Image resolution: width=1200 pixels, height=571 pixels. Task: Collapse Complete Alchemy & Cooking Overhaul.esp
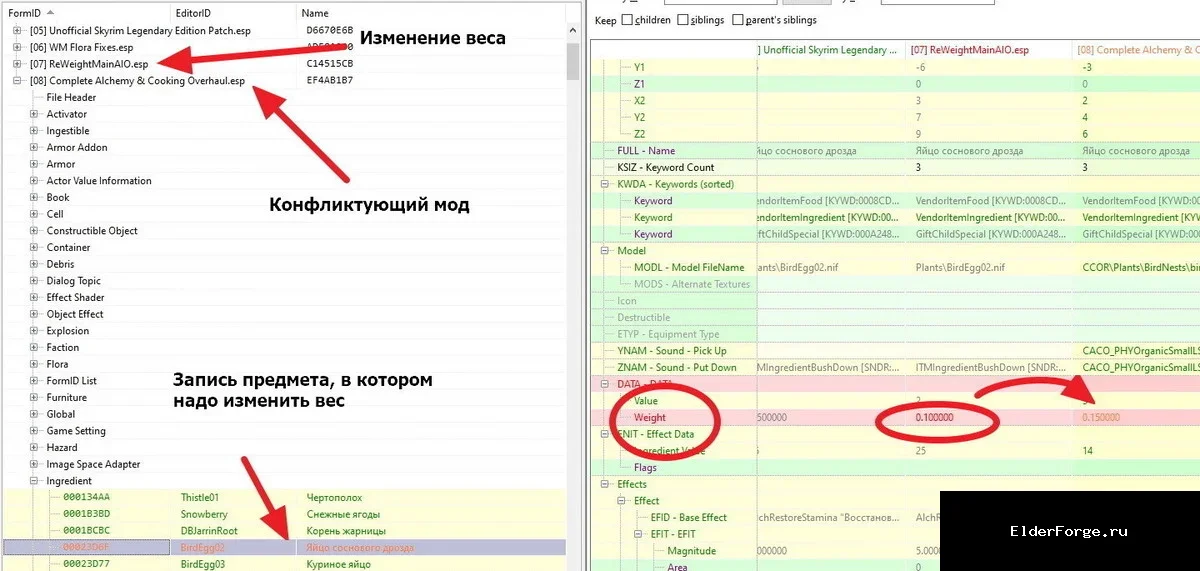[18, 81]
